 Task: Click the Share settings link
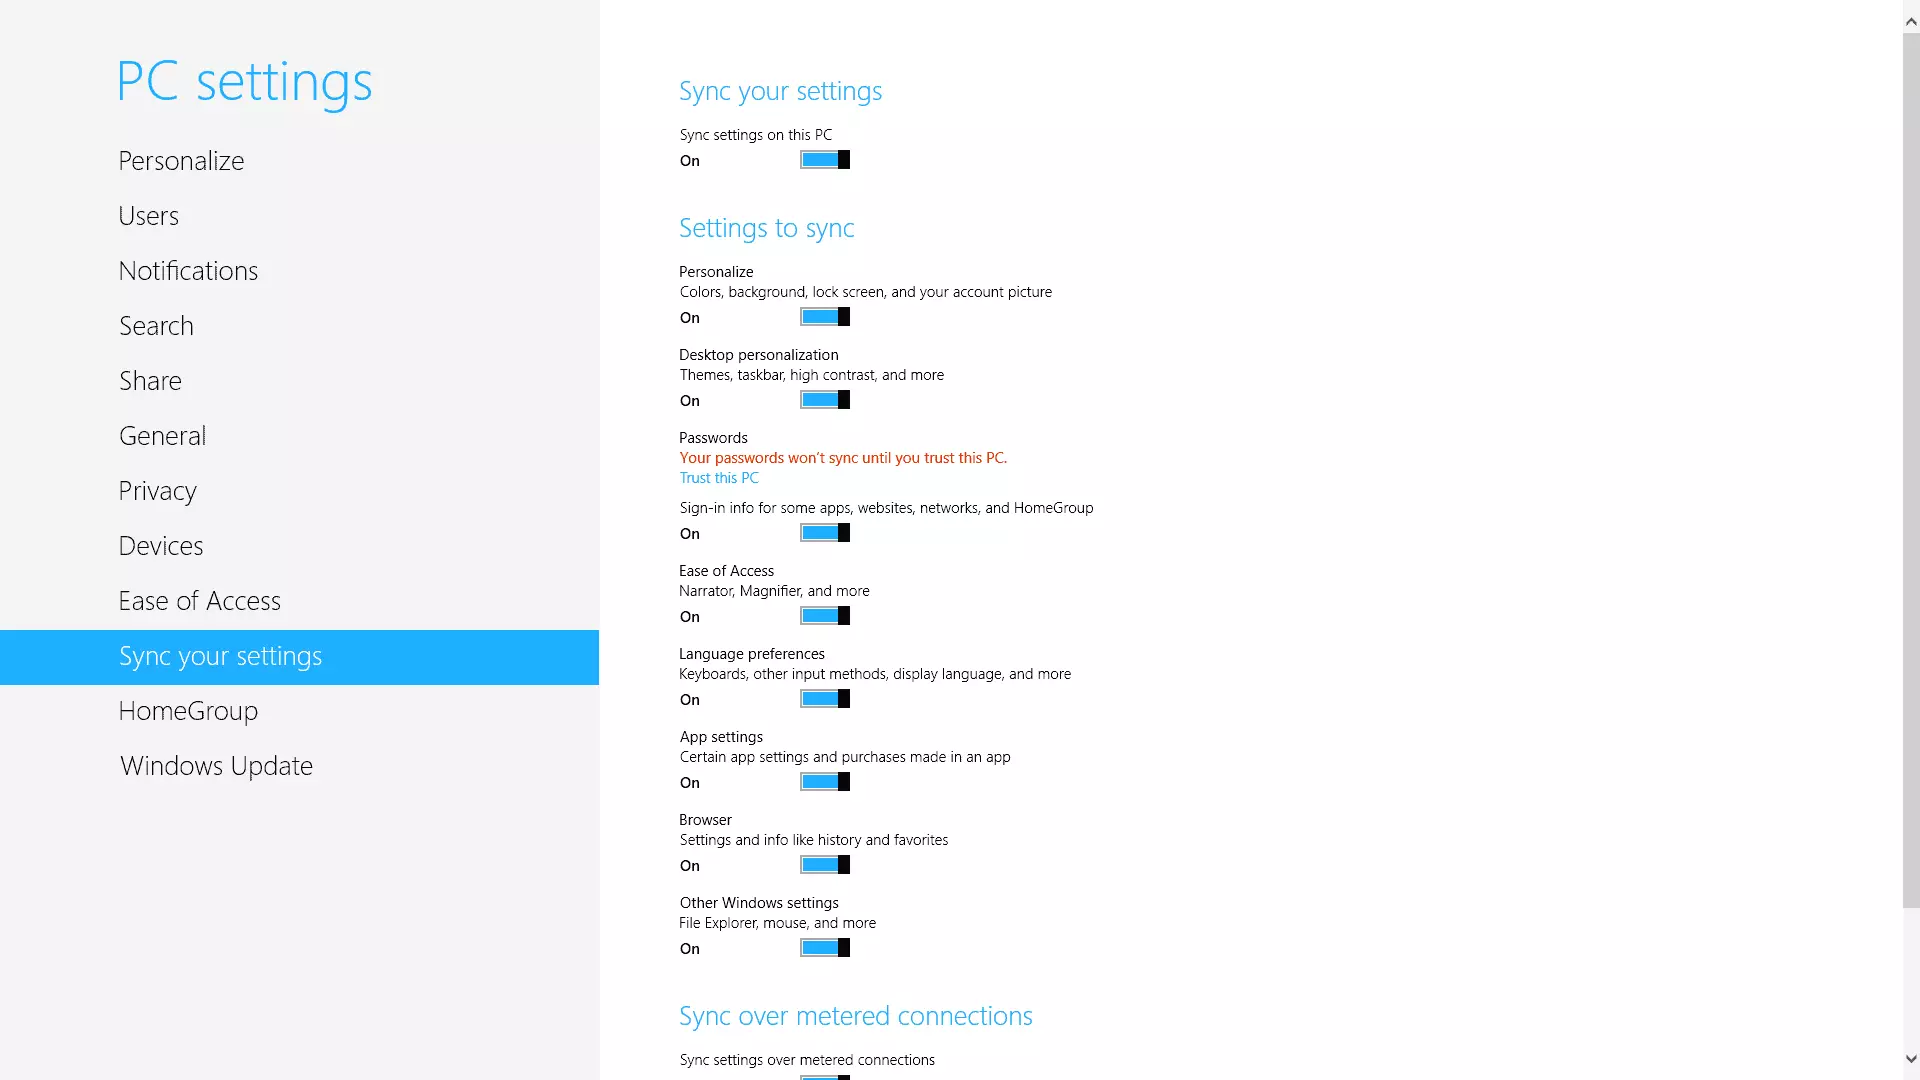tap(150, 381)
